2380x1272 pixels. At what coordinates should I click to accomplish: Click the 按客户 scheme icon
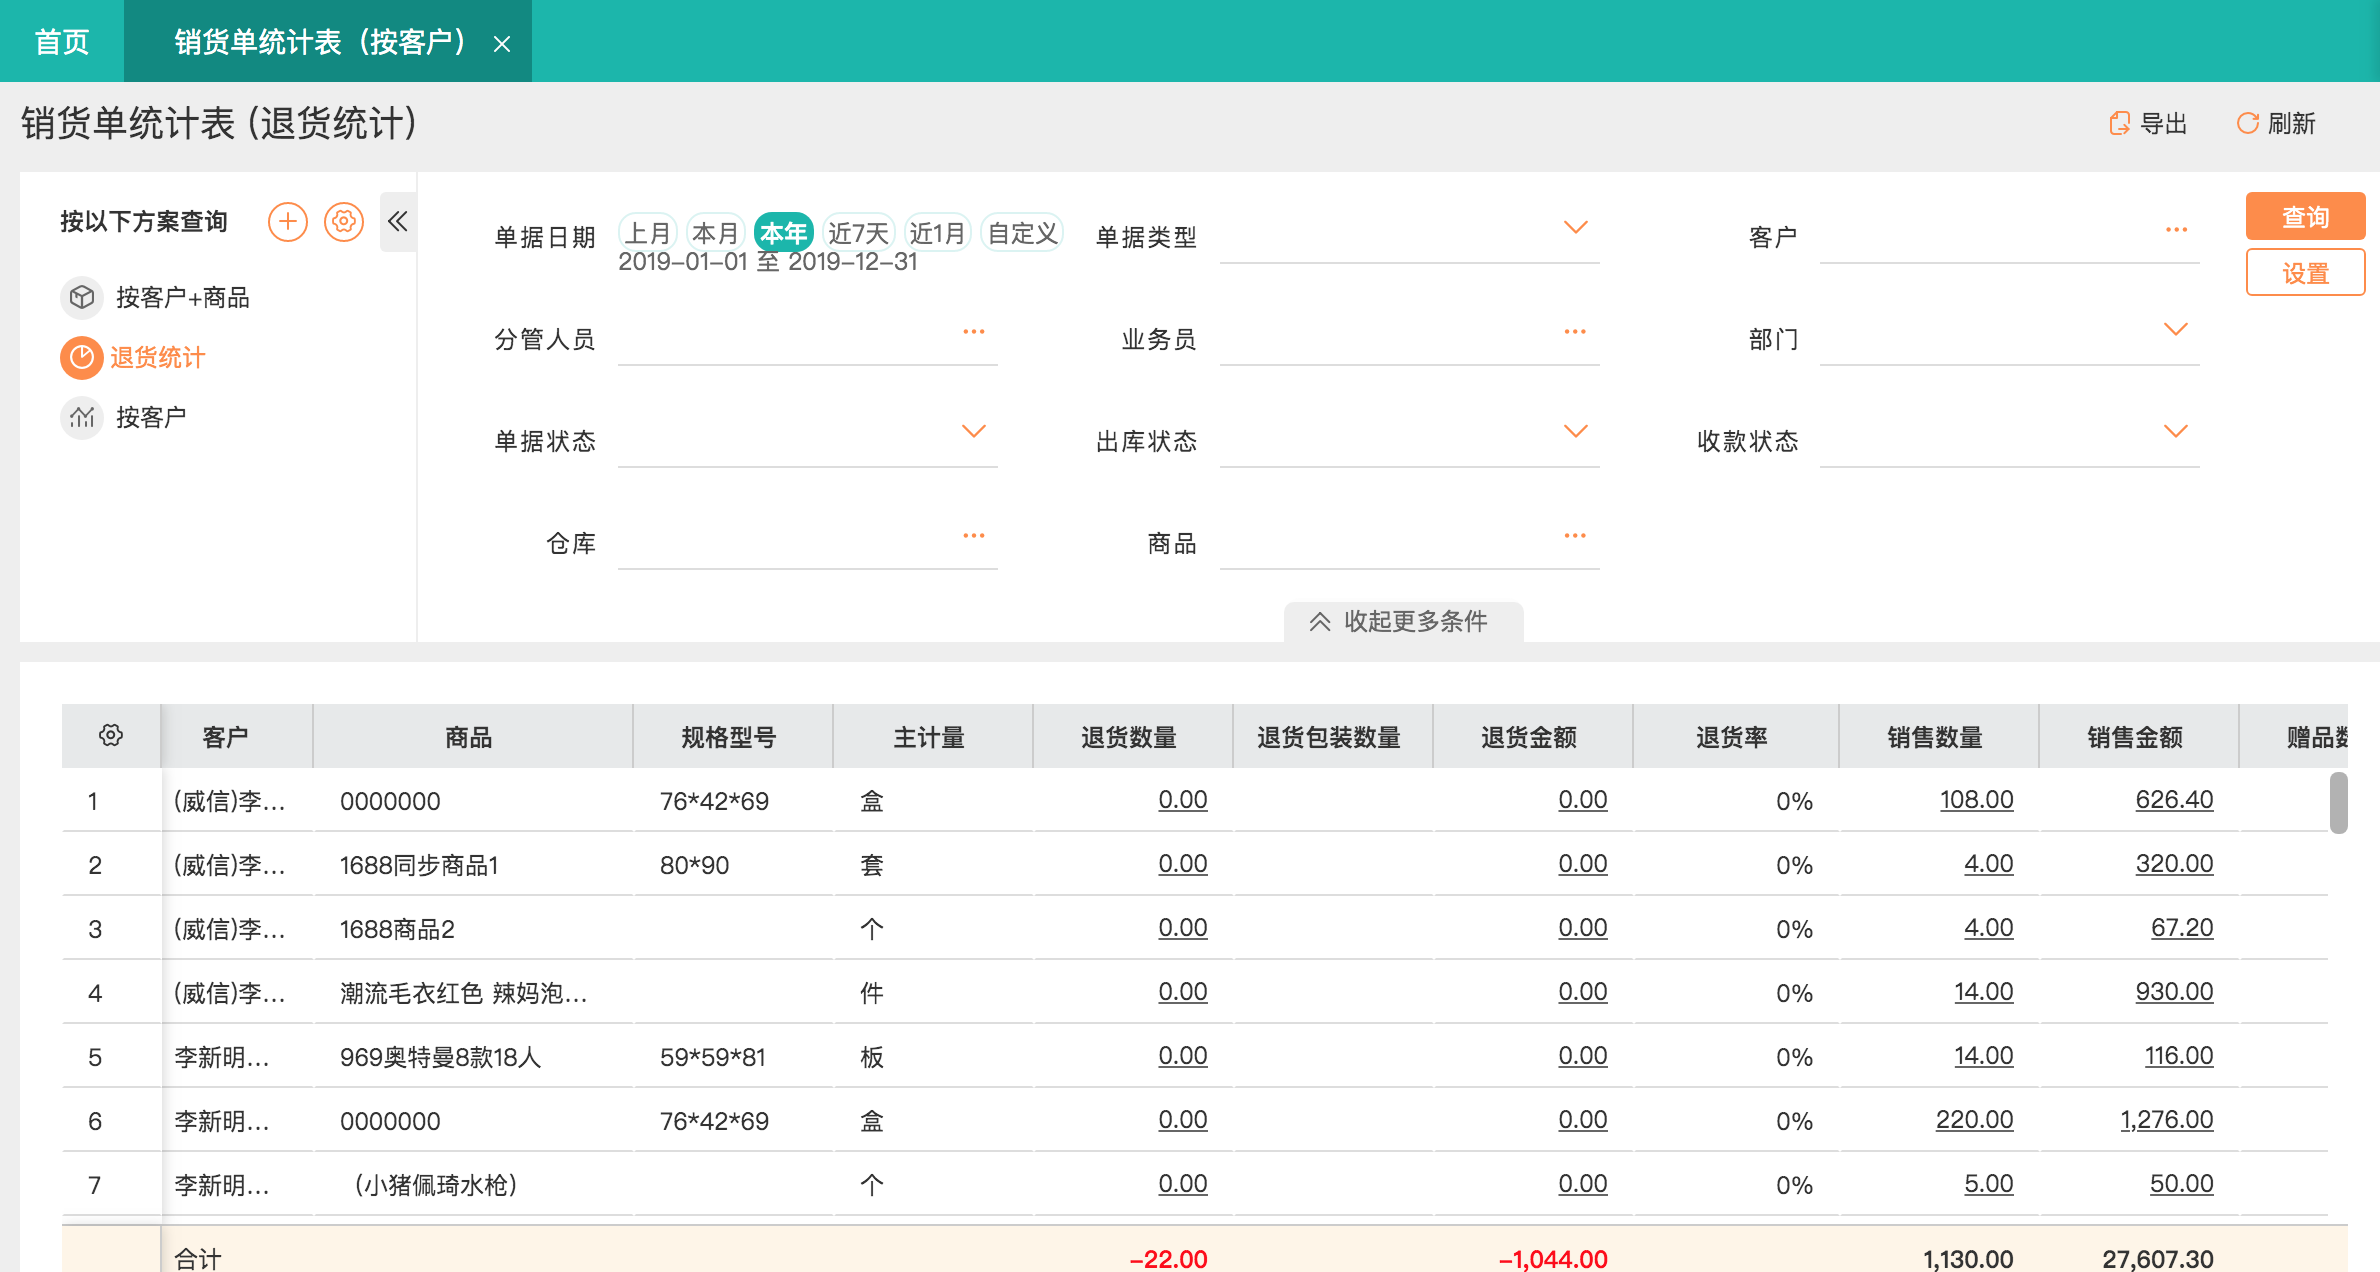click(80, 417)
